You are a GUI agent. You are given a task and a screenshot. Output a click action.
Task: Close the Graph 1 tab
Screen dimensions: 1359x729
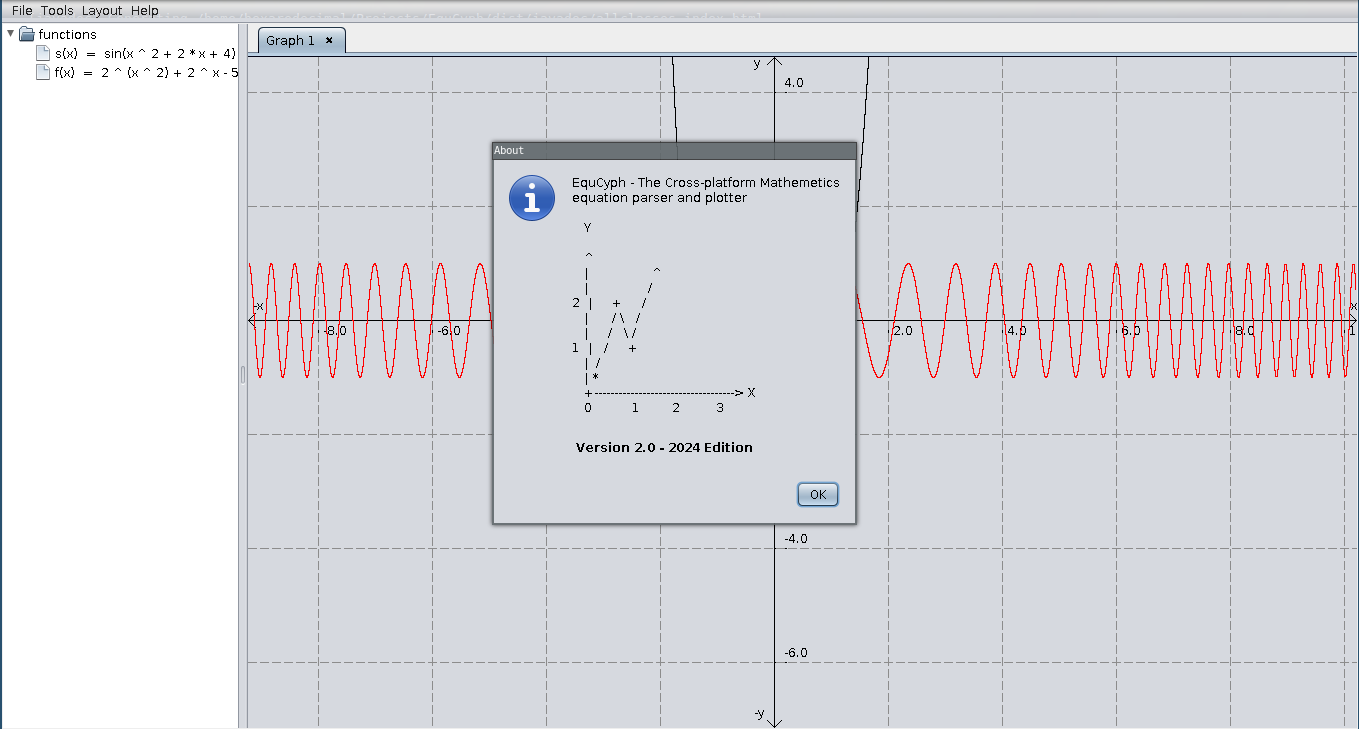point(329,40)
